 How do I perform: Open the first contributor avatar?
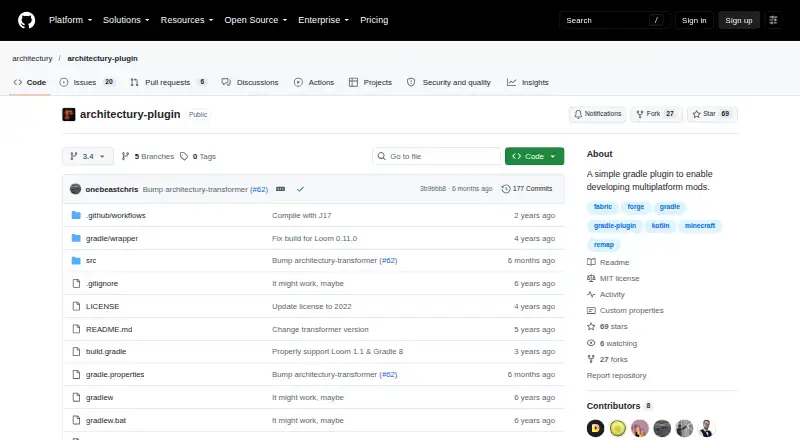pyautogui.click(x=595, y=428)
